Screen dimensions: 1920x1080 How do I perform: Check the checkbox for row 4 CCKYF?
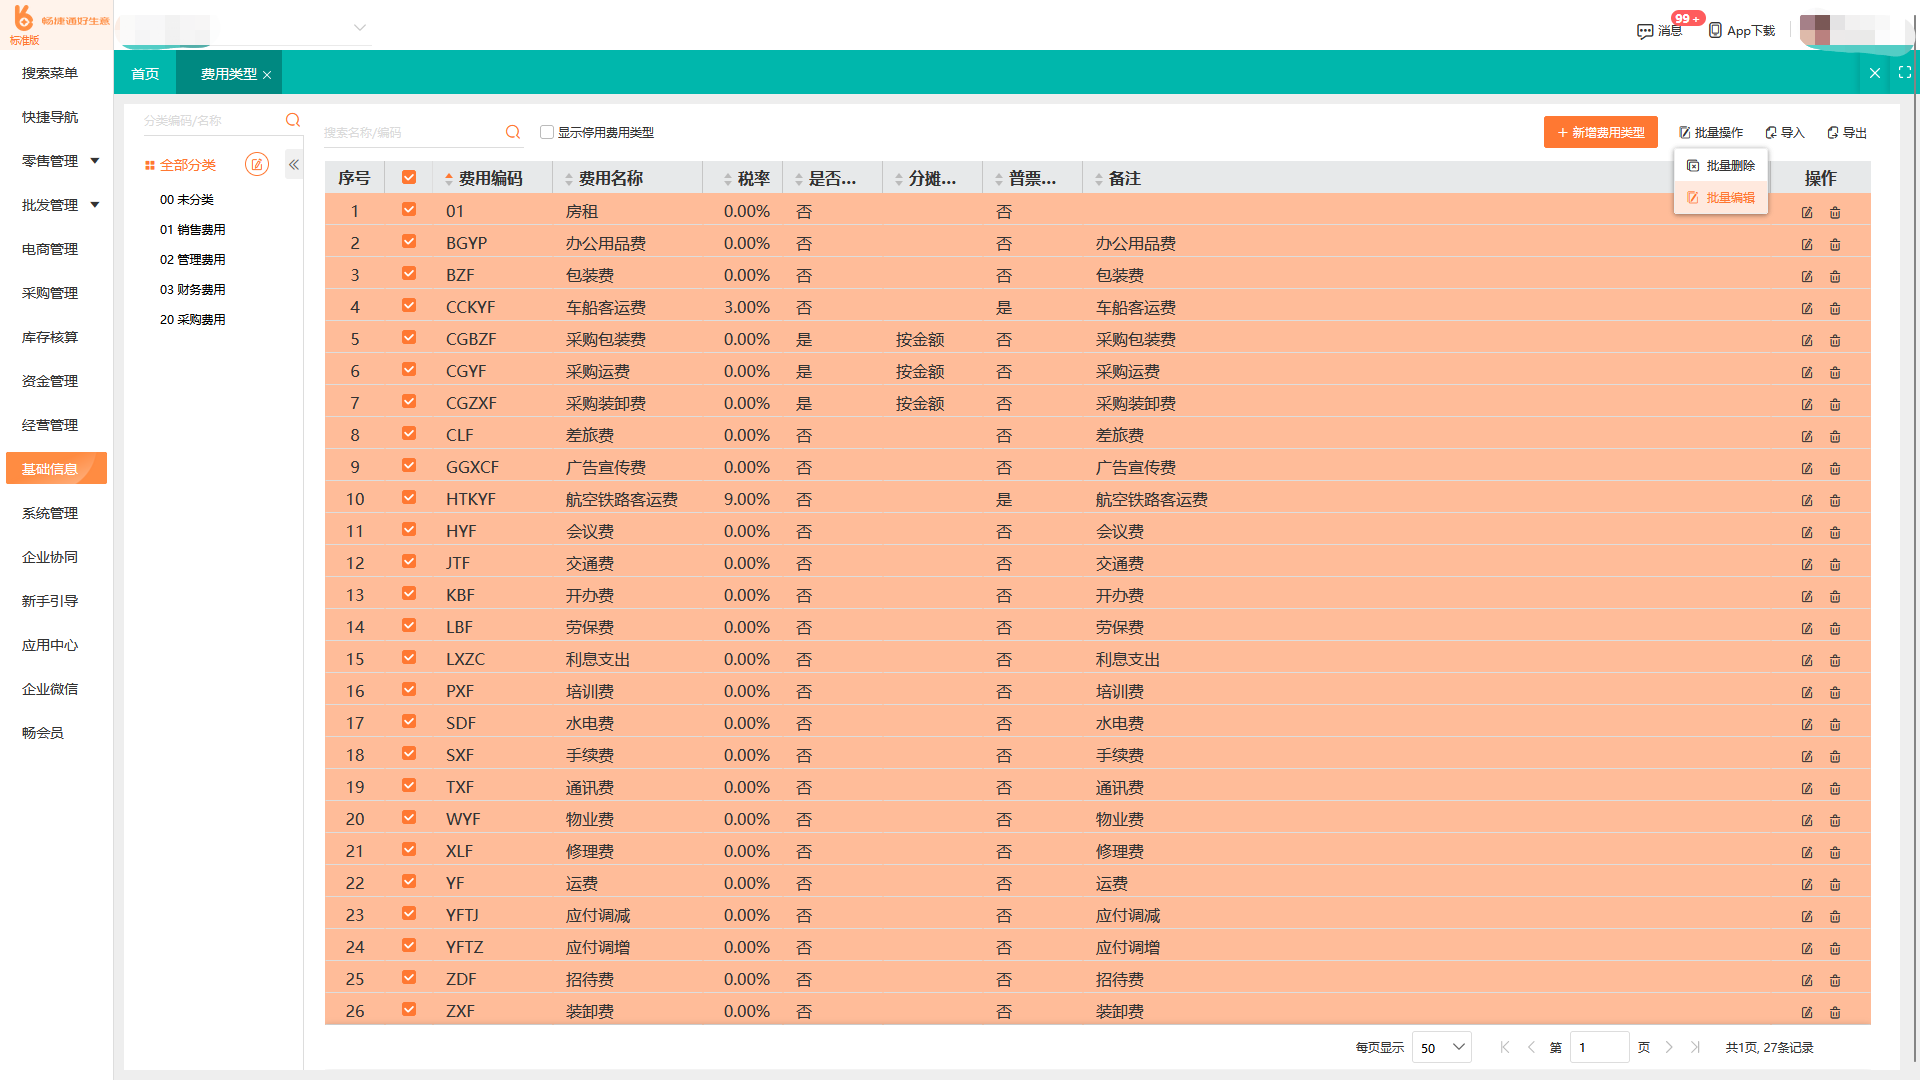point(407,306)
